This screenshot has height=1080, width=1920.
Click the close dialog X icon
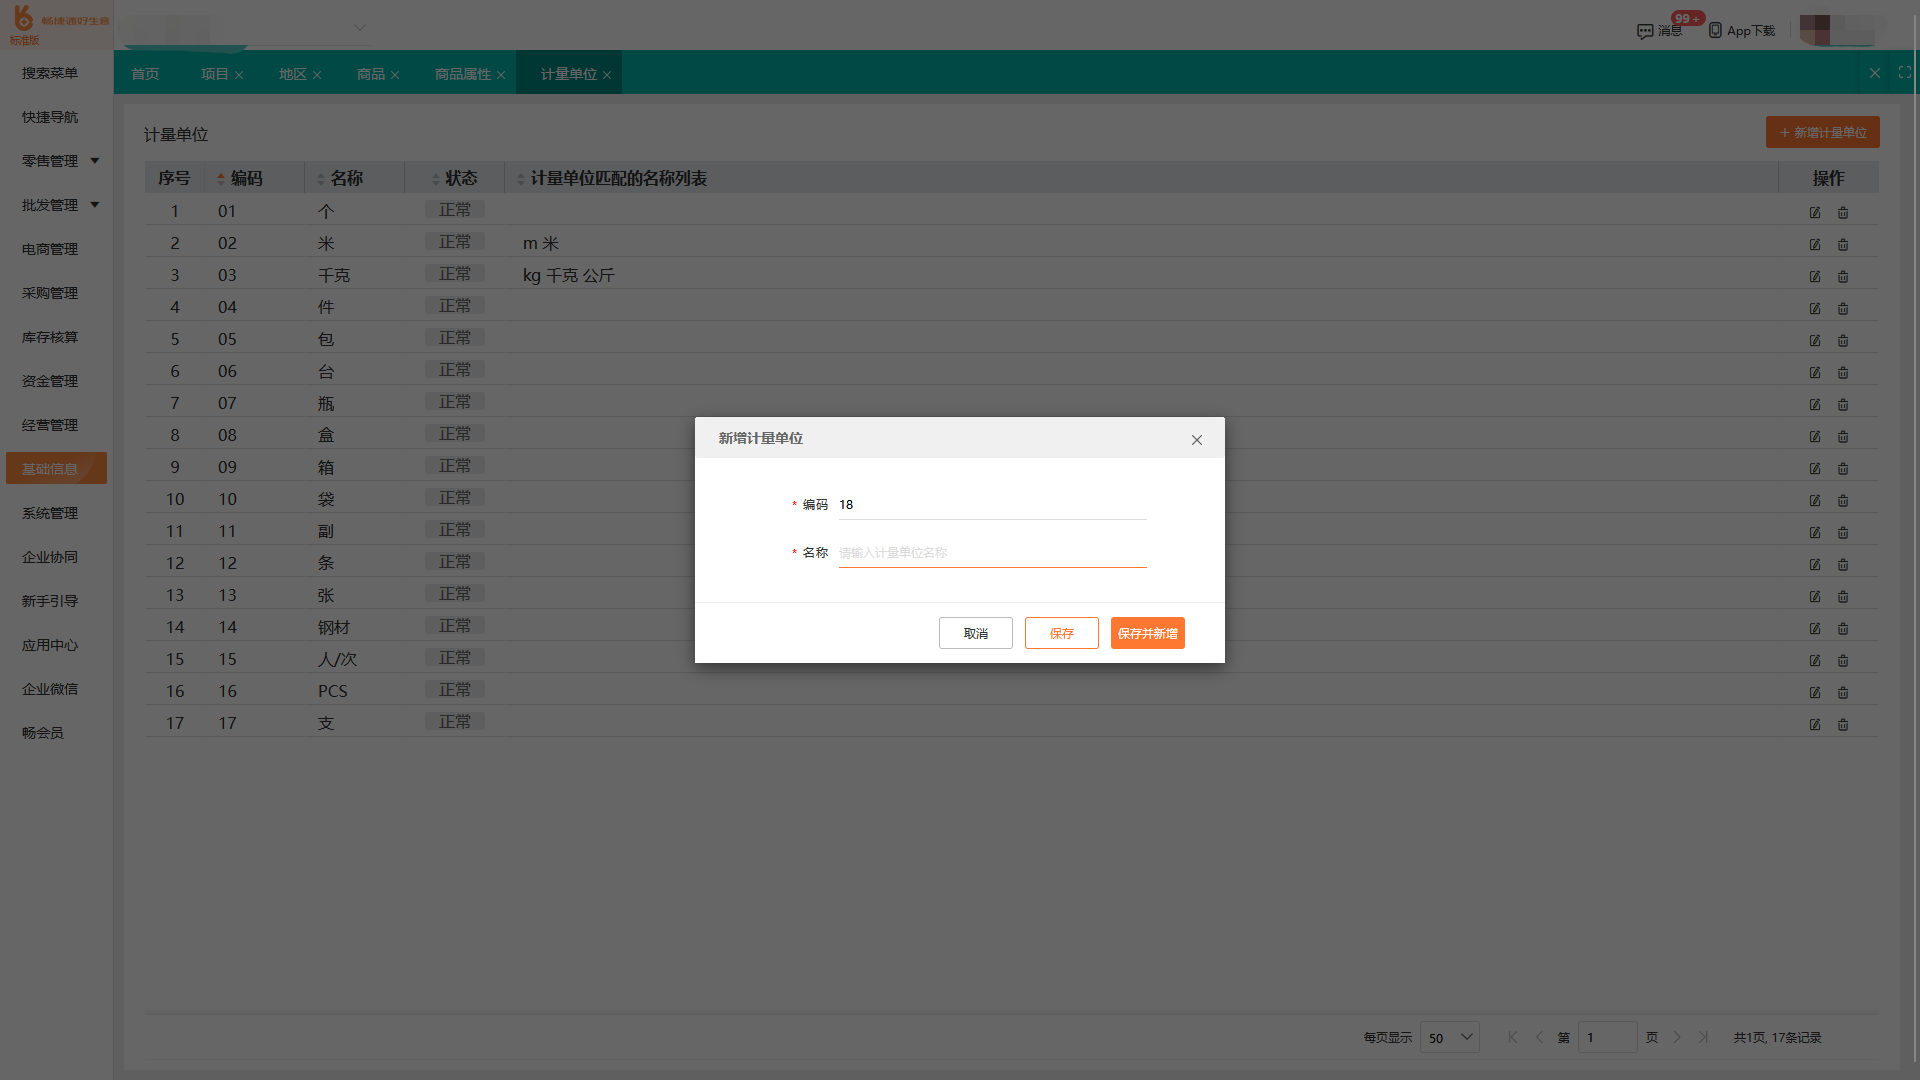click(1197, 439)
